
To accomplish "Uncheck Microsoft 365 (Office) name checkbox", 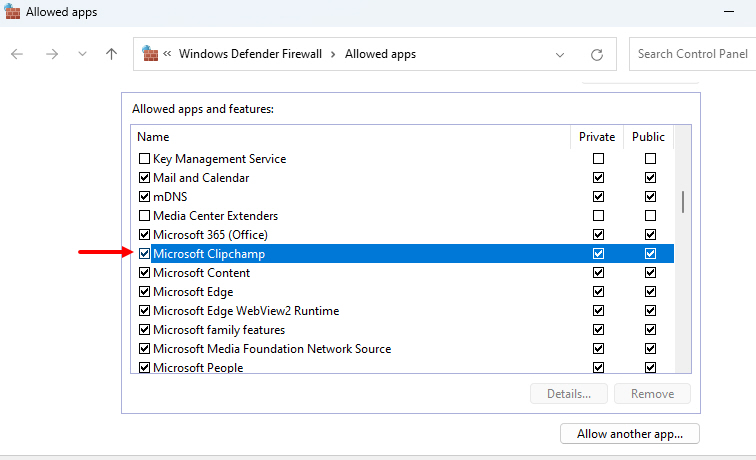I will 144,235.
